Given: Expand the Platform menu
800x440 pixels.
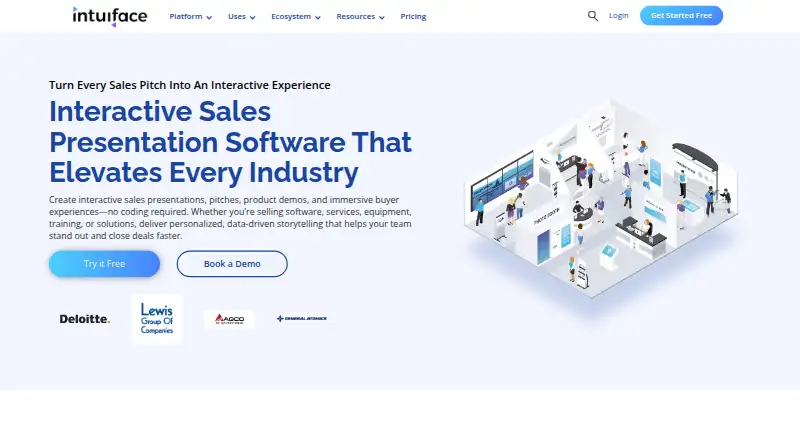Looking at the screenshot, I should click(190, 17).
